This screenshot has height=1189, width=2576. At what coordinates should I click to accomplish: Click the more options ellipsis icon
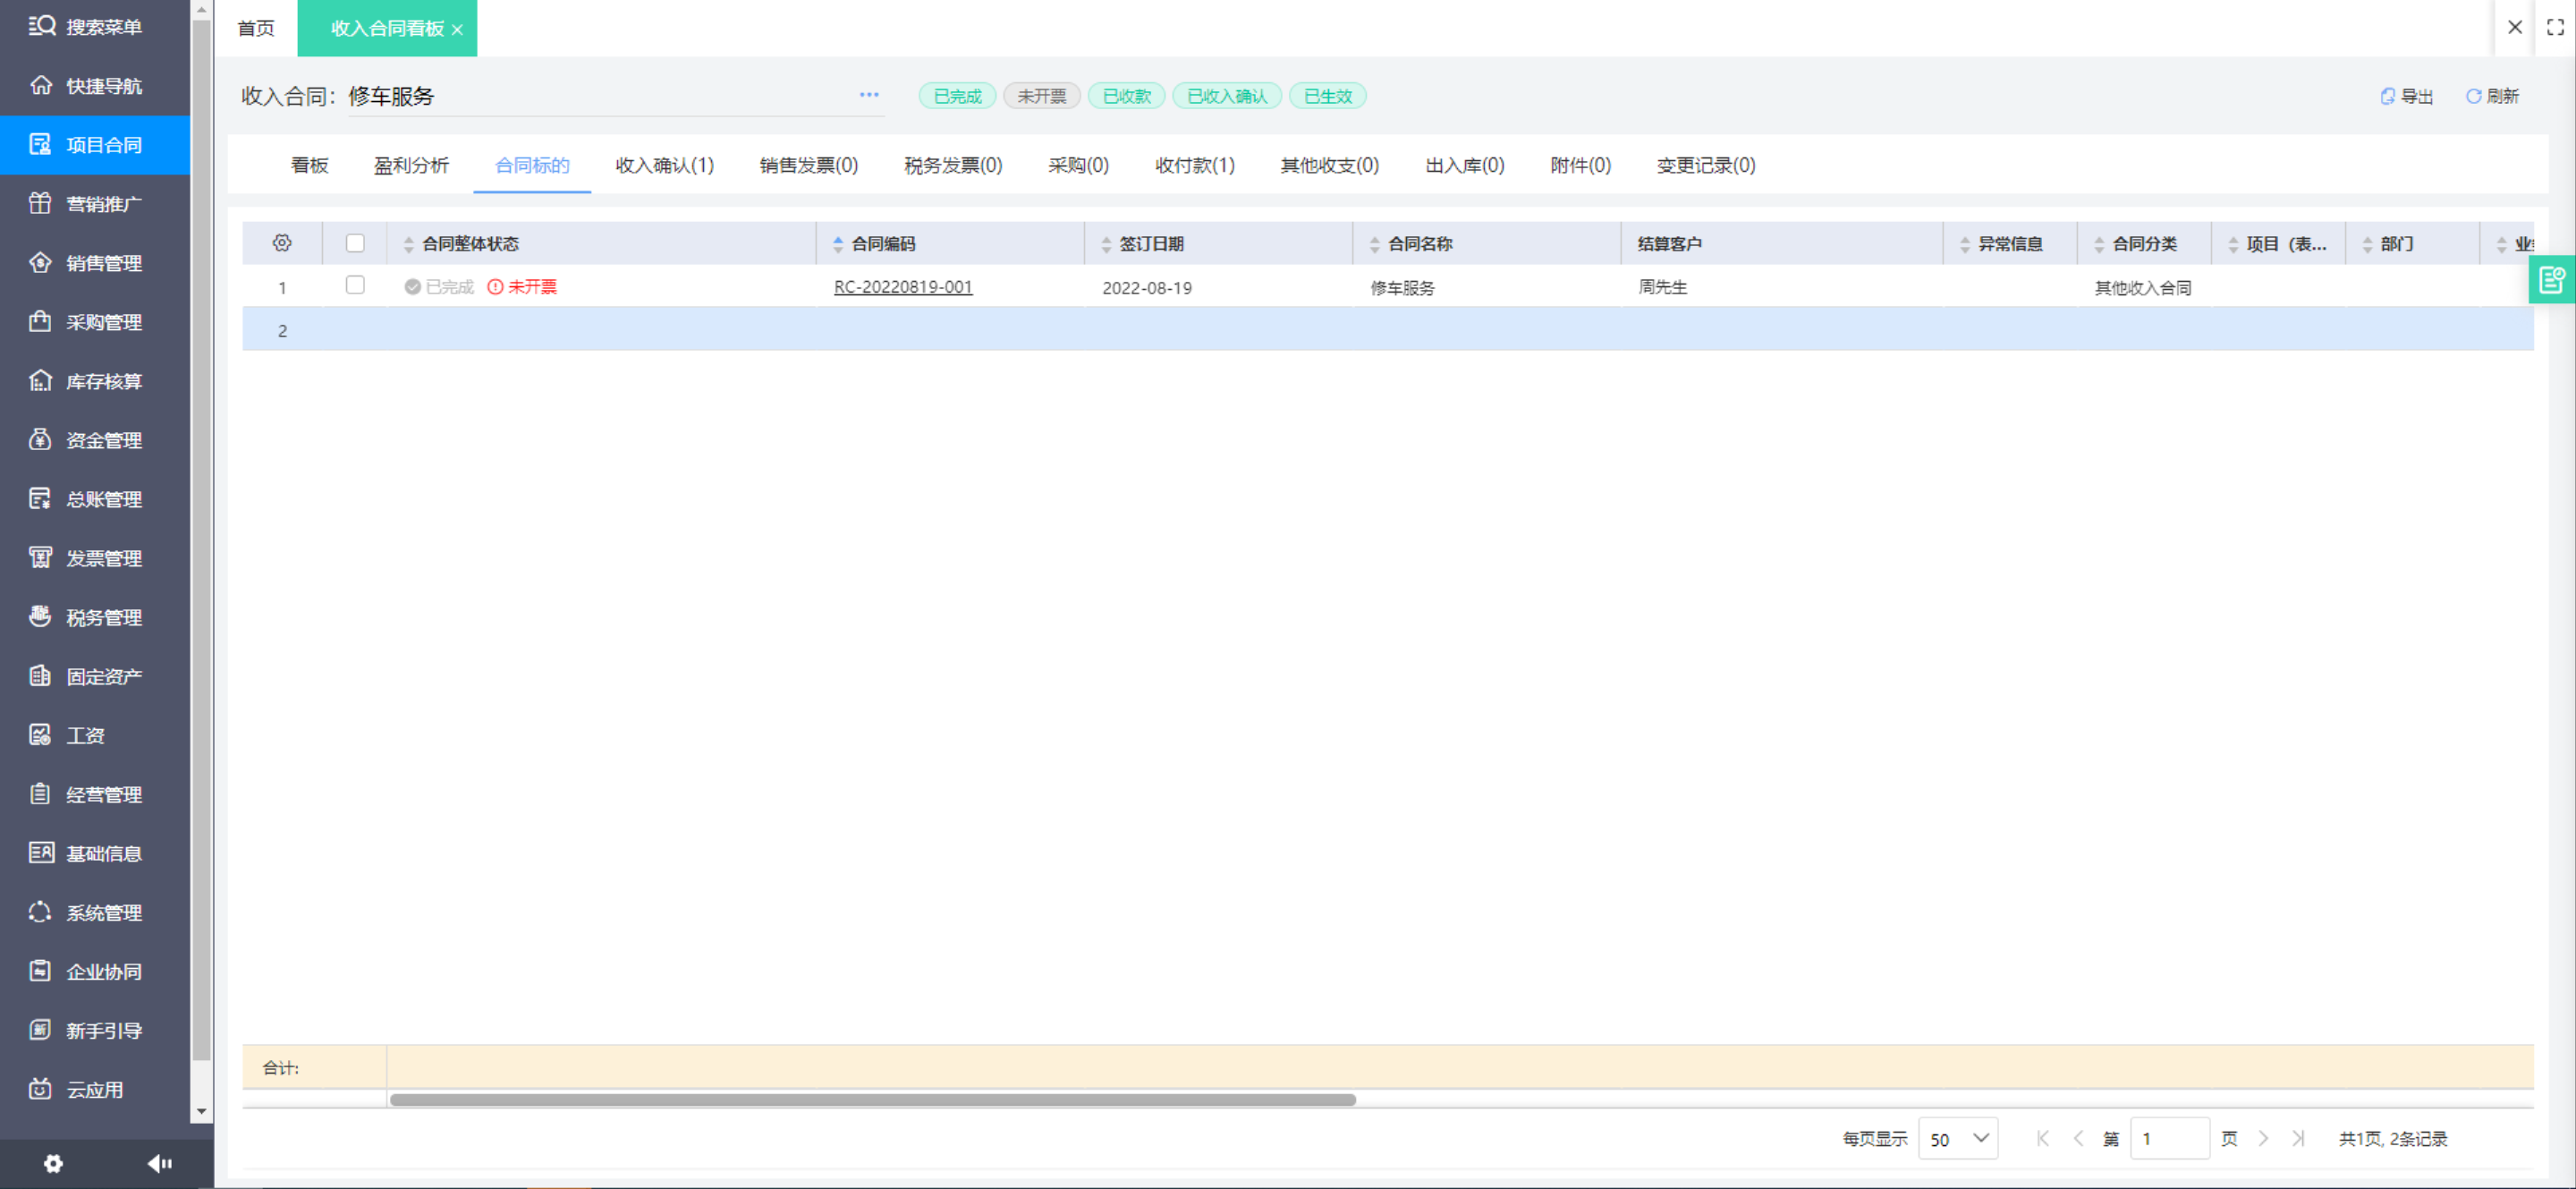click(x=869, y=94)
